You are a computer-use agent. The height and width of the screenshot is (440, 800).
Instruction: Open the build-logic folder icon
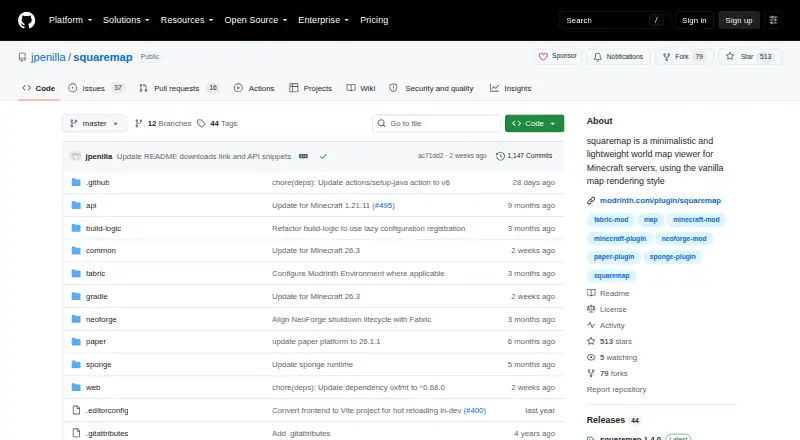click(76, 228)
